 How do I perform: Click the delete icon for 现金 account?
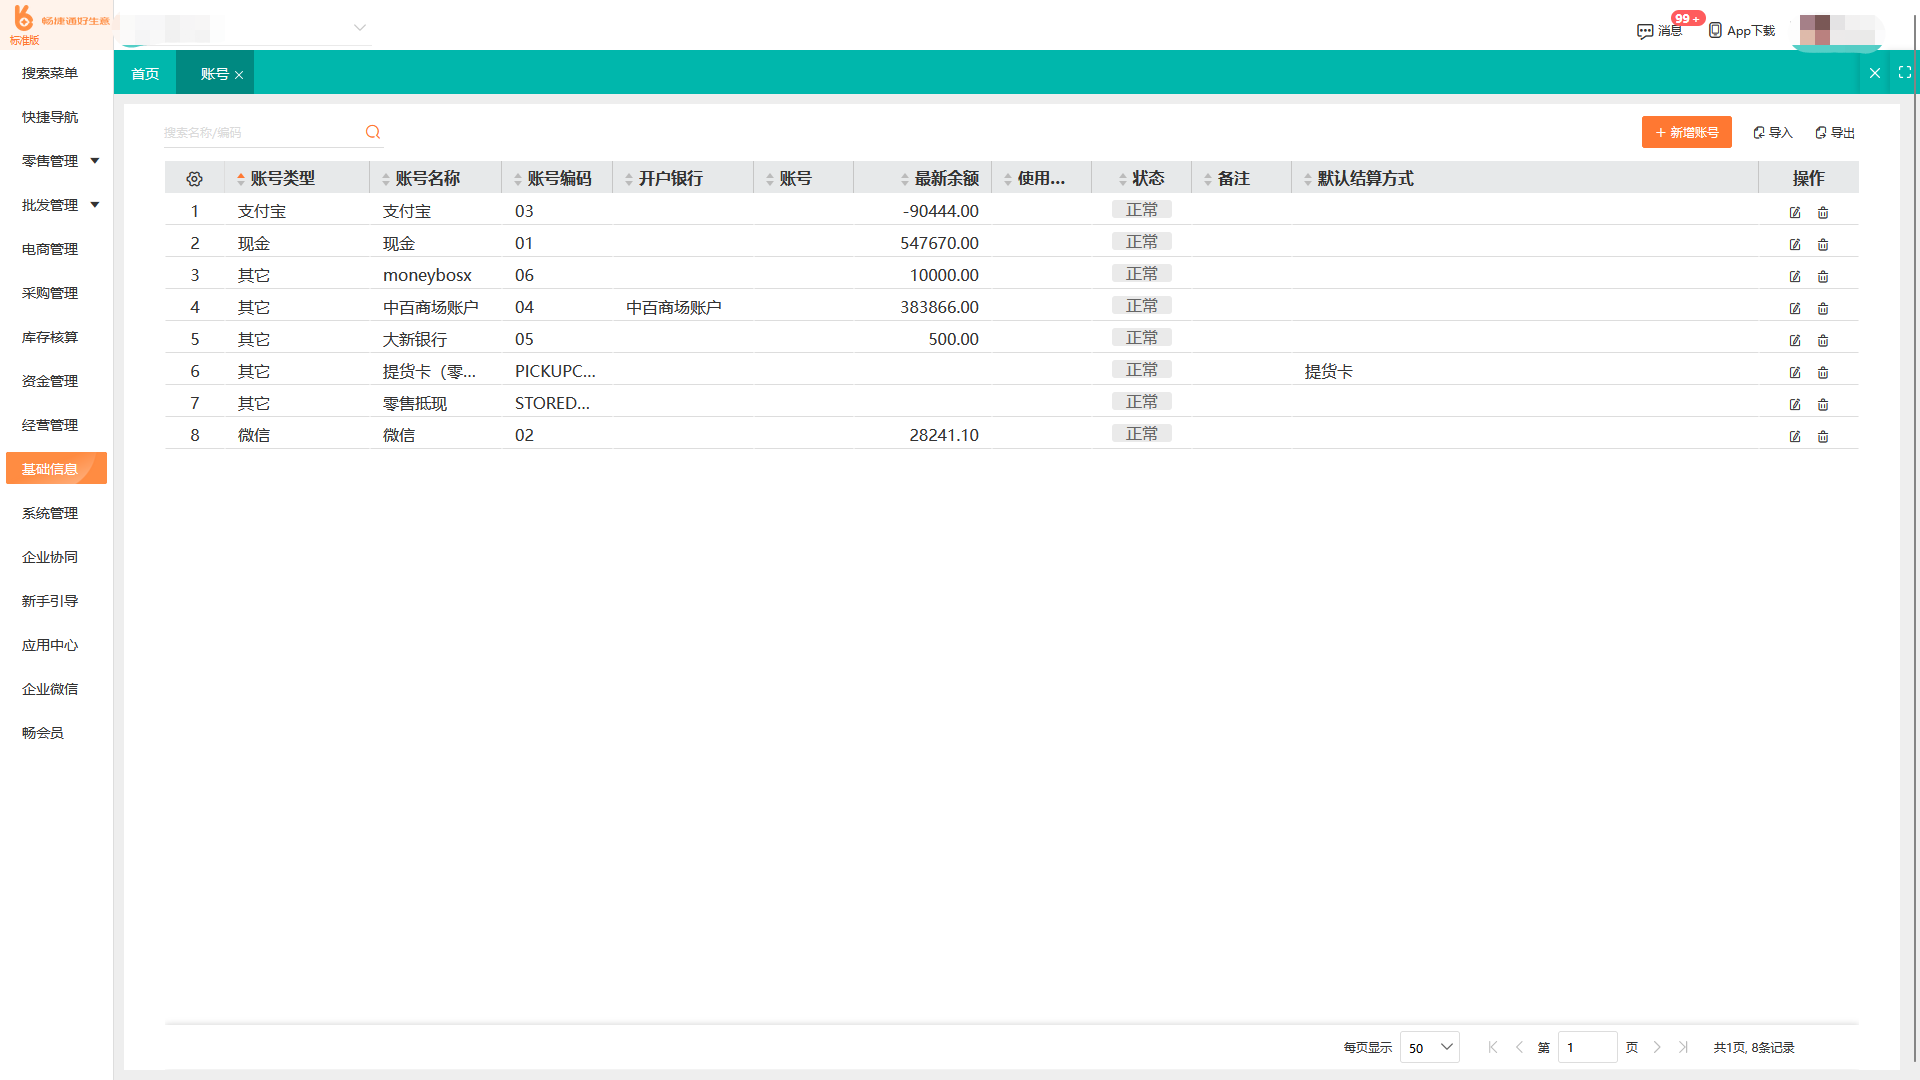1824,243
